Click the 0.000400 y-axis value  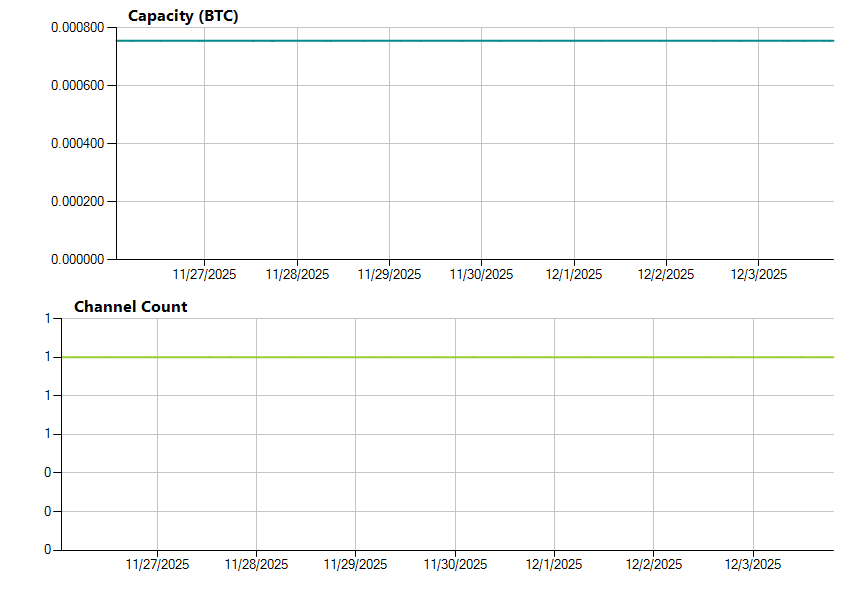78,143
